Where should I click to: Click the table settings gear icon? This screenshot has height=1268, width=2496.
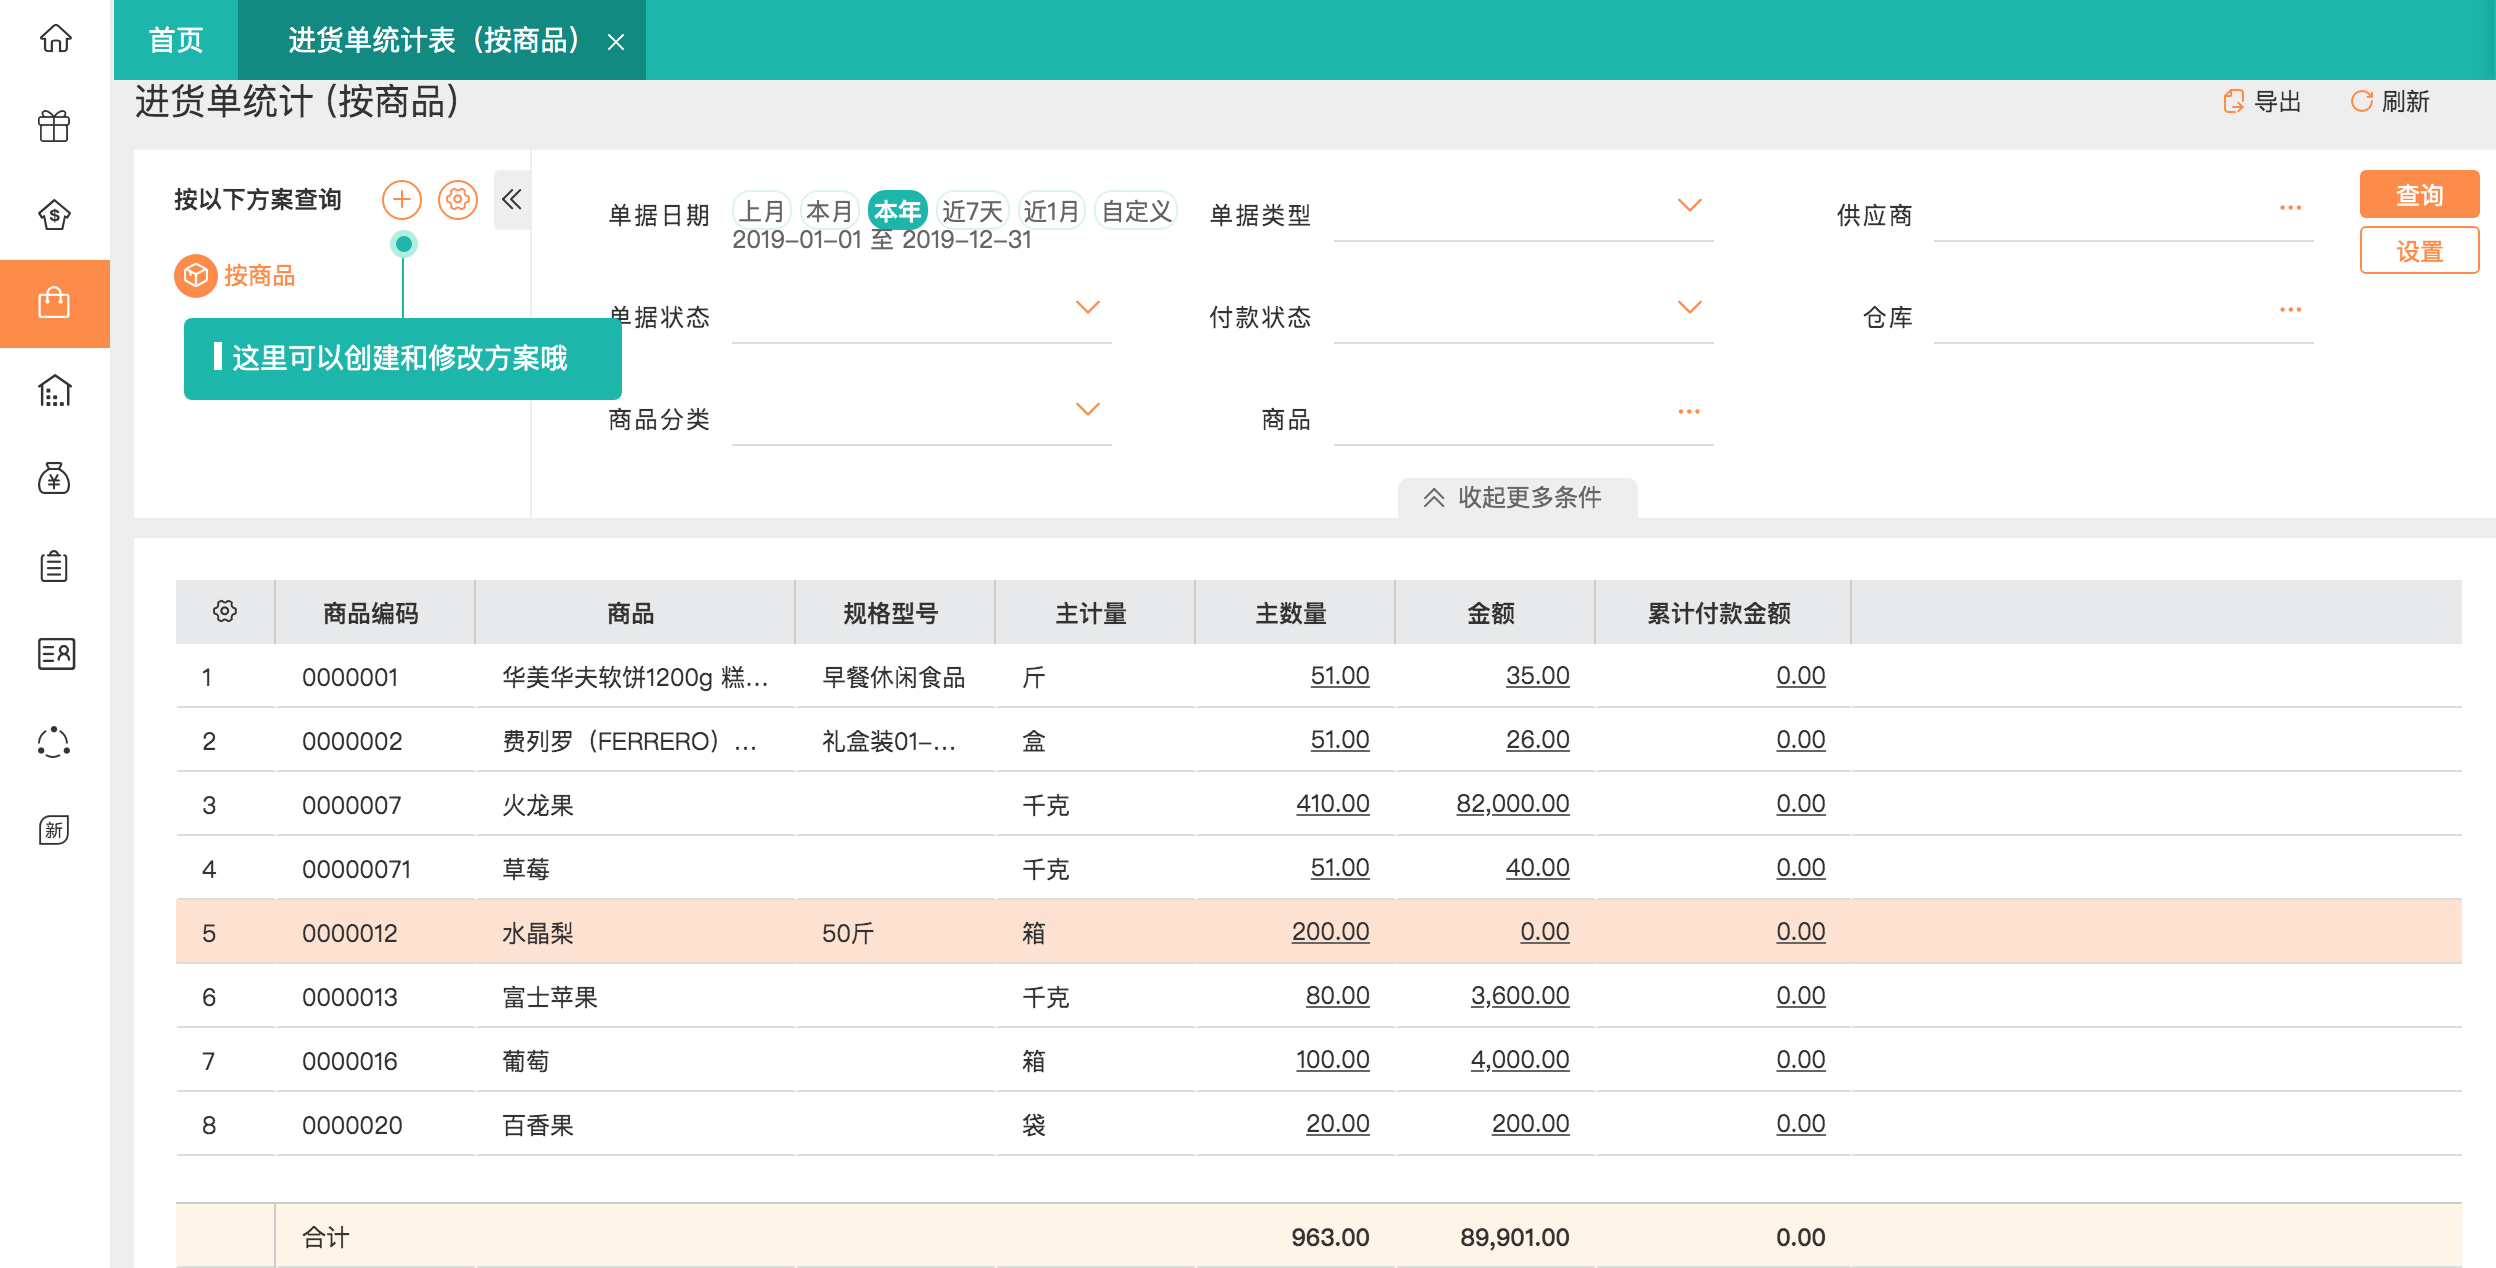223,611
